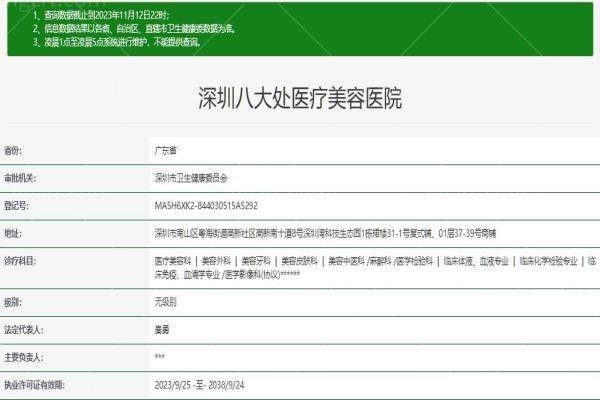600x400 pixels.
Task: Select the province value 广东省
Action: [x=165, y=150]
